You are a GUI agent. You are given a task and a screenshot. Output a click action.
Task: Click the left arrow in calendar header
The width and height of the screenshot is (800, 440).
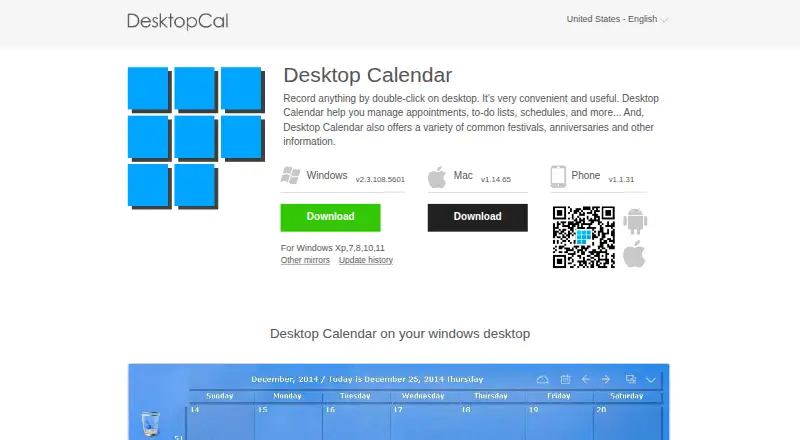coord(586,379)
